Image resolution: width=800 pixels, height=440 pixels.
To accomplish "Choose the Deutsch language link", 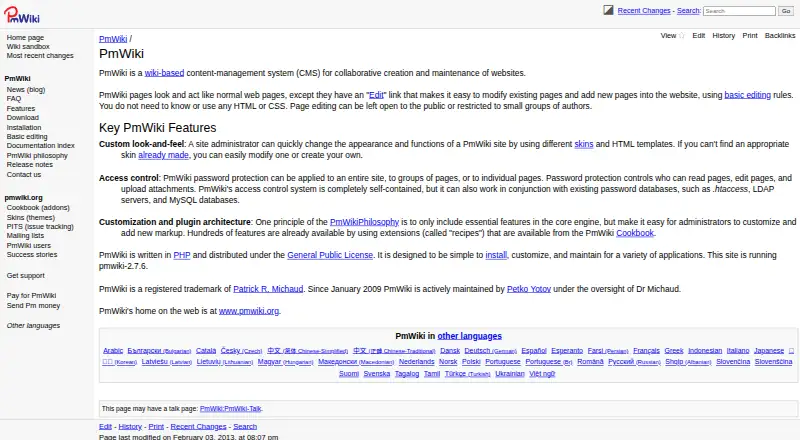I will pos(490,351).
